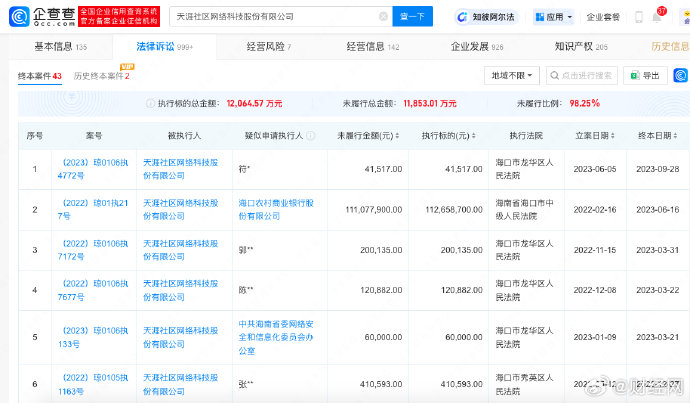The height and width of the screenshot is (403, 690).
Task: Click the VIP badge on 历史终本案件
Action: pyautogui.click(x=126, y=69)
